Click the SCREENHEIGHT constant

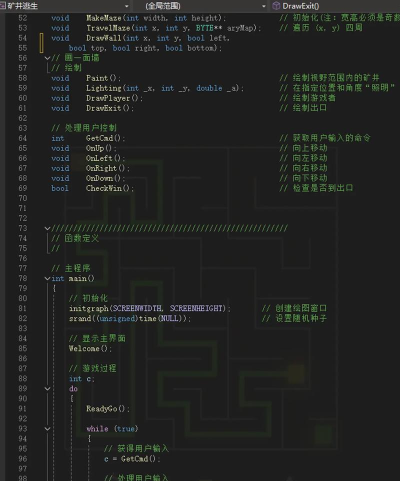pyautogui.click(x=196, y=308)
